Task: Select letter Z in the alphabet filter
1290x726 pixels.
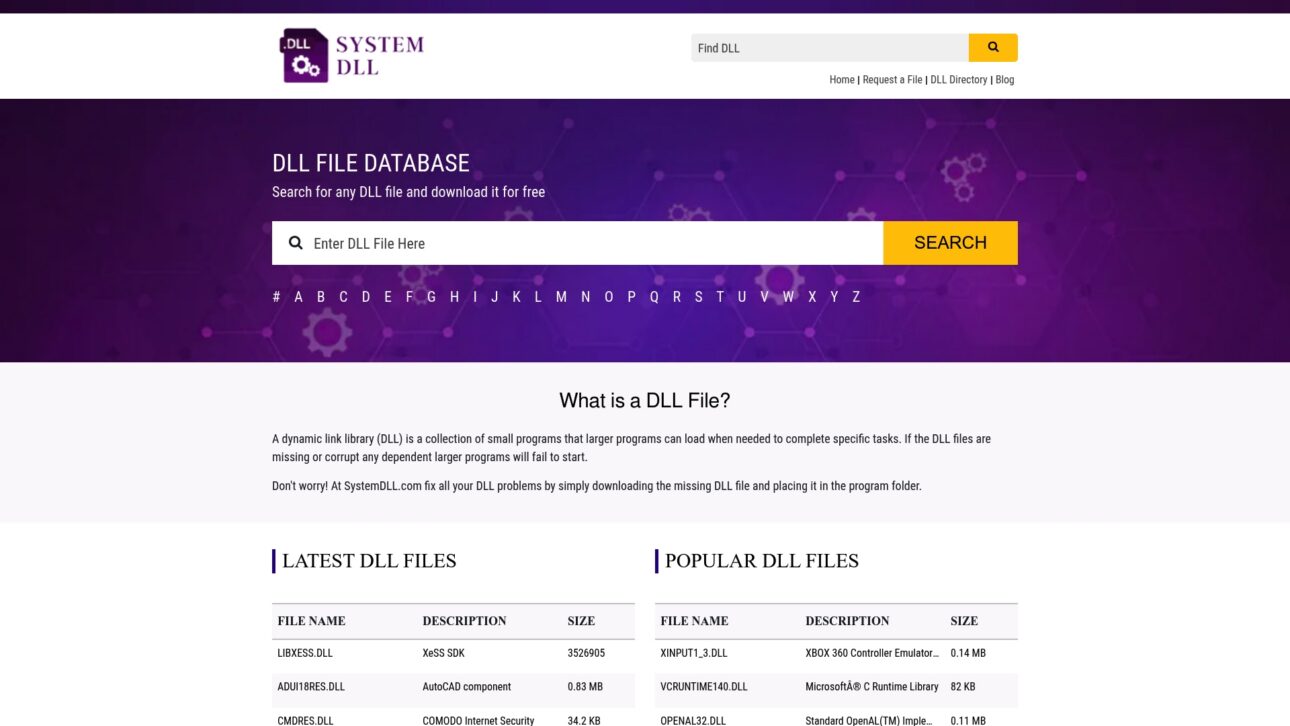Action: point(855,296)
